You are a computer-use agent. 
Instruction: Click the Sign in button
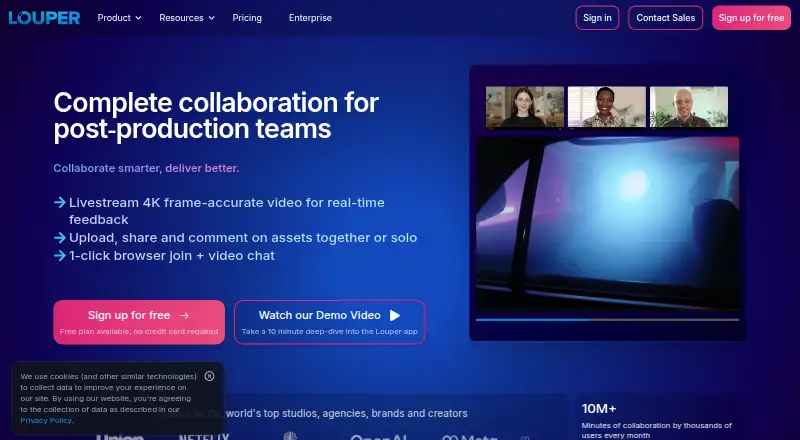click(x=597, y=18)
